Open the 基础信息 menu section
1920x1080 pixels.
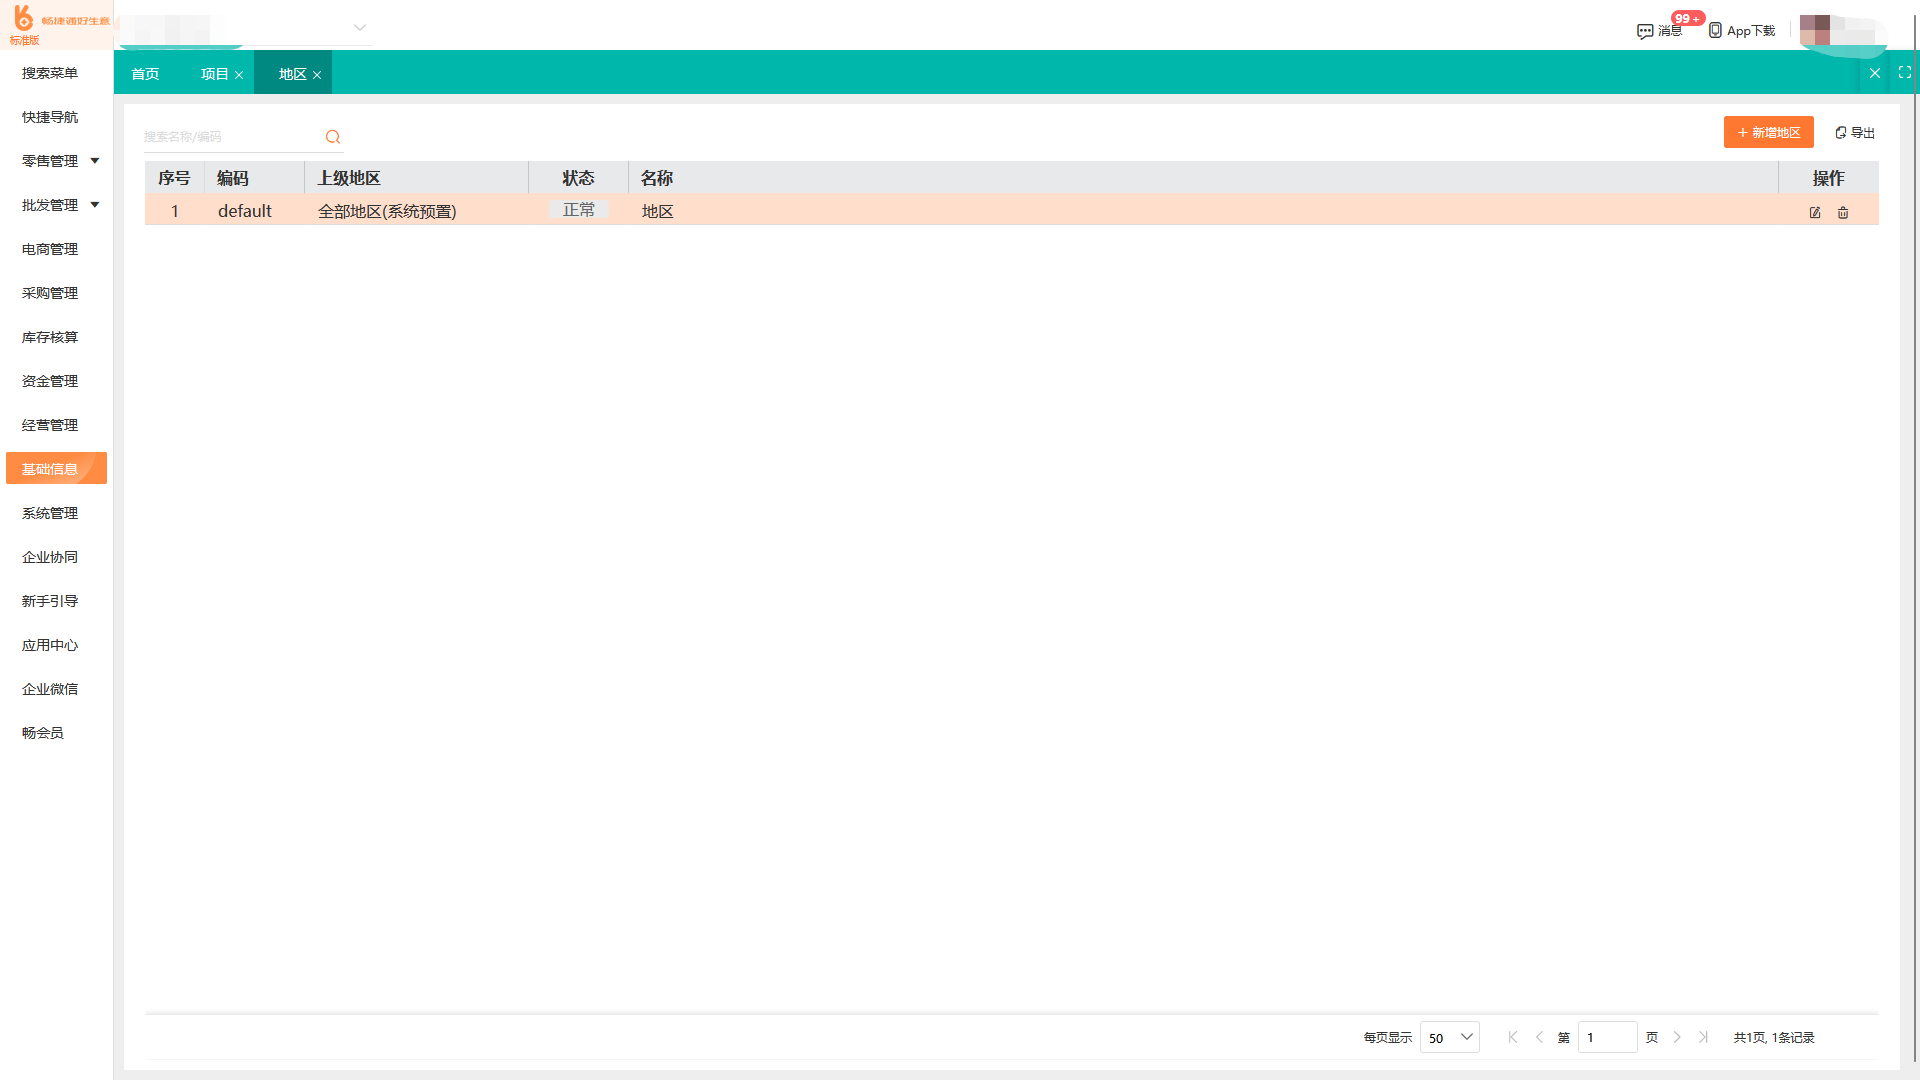[54, 468]
